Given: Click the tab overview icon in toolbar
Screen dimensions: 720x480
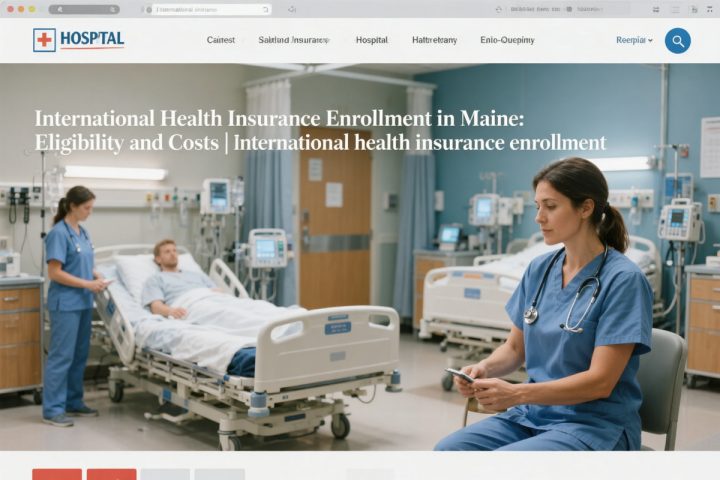Looking at the screenshot, I should [x=657, y=9].
